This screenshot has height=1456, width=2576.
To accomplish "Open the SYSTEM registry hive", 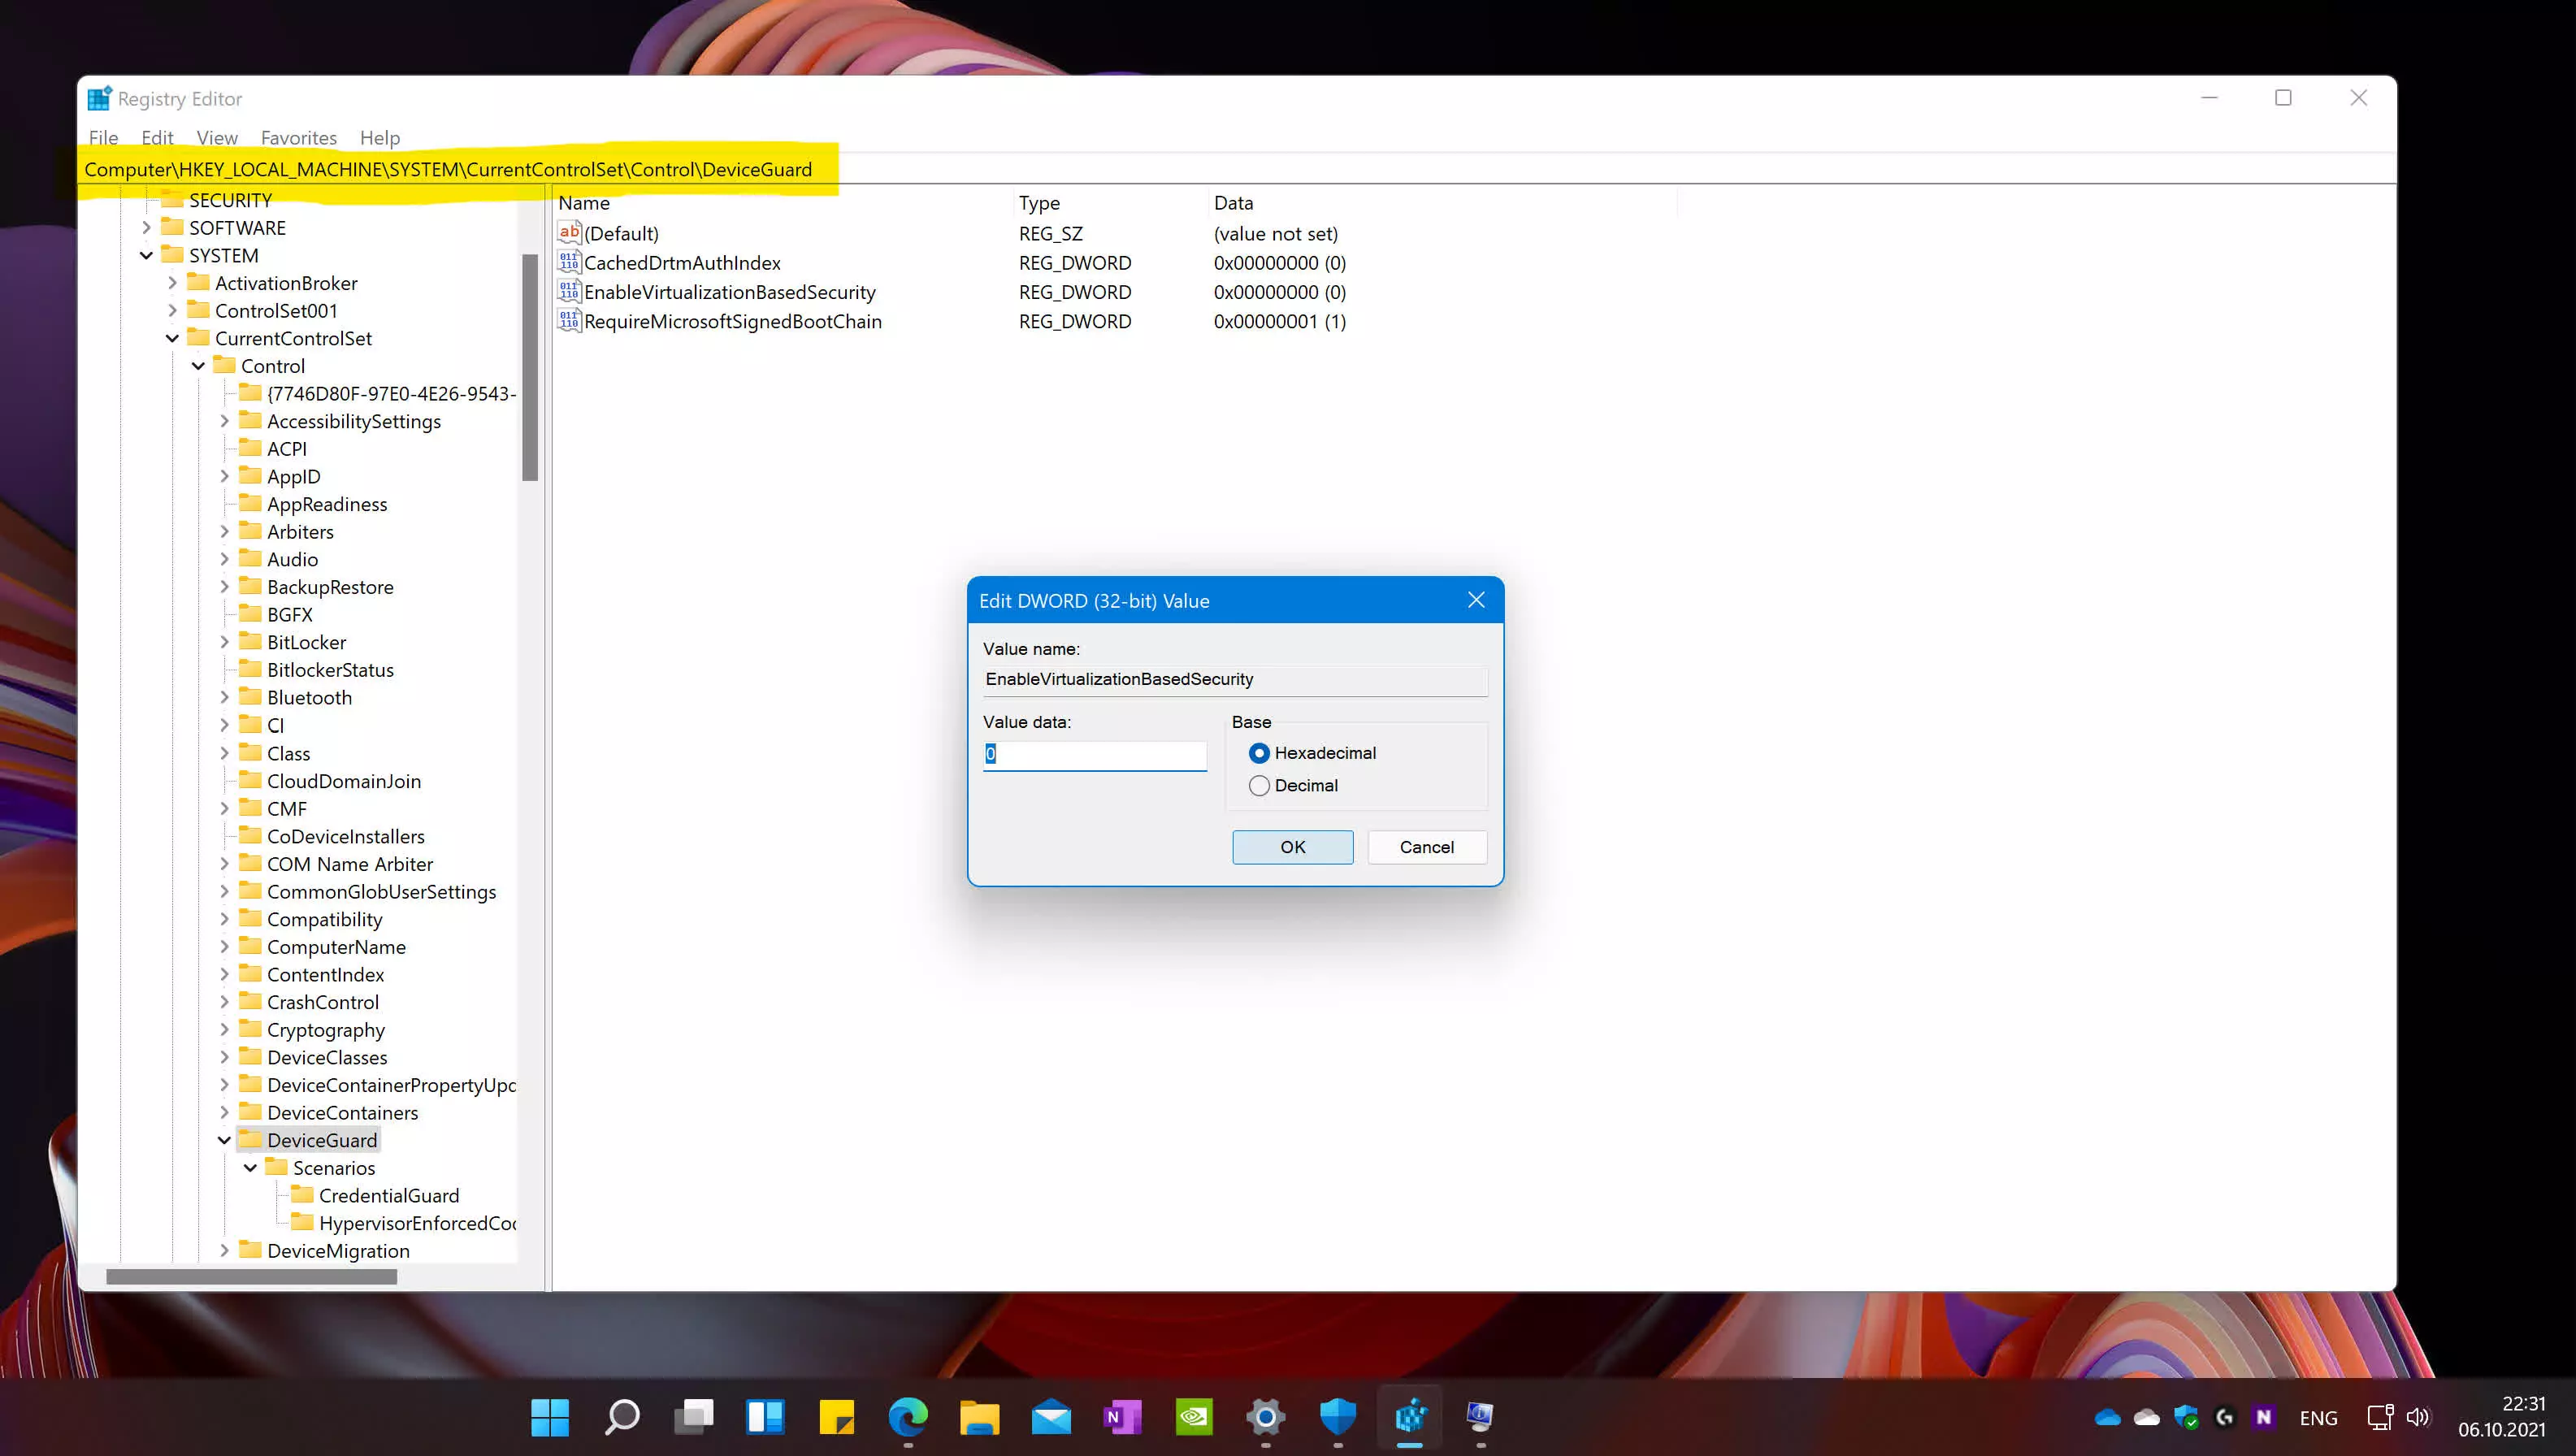I will 223,255.
